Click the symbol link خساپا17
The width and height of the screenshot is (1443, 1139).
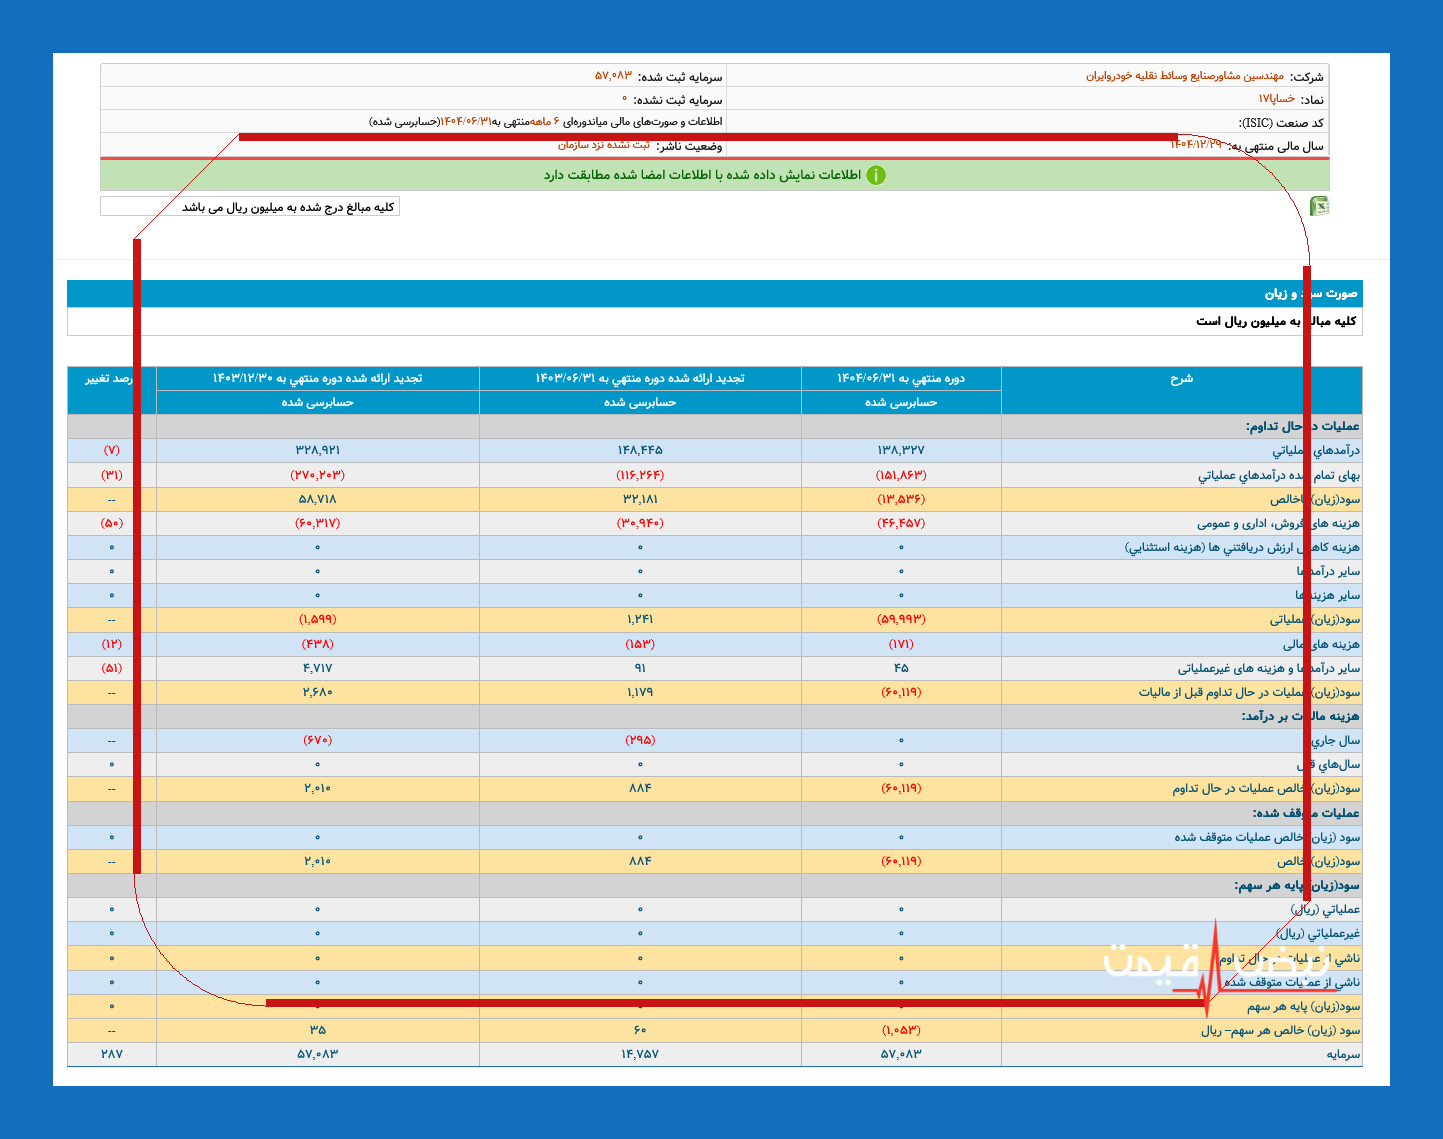[x=1276, y=99]
